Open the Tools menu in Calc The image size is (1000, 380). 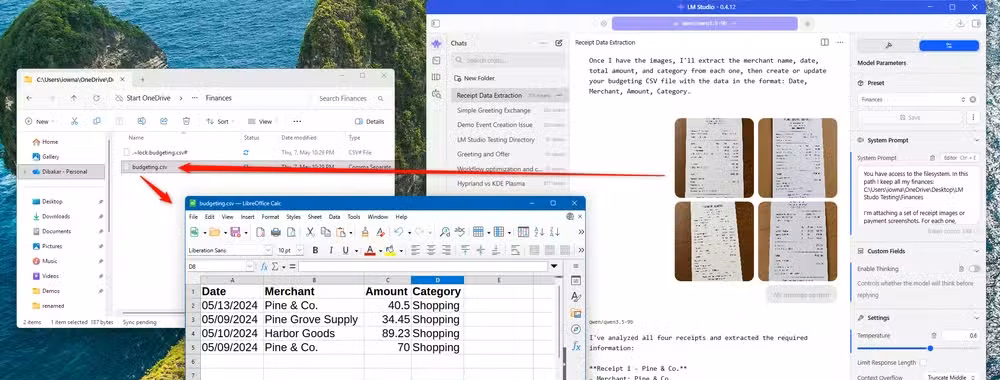coord(354,217)
